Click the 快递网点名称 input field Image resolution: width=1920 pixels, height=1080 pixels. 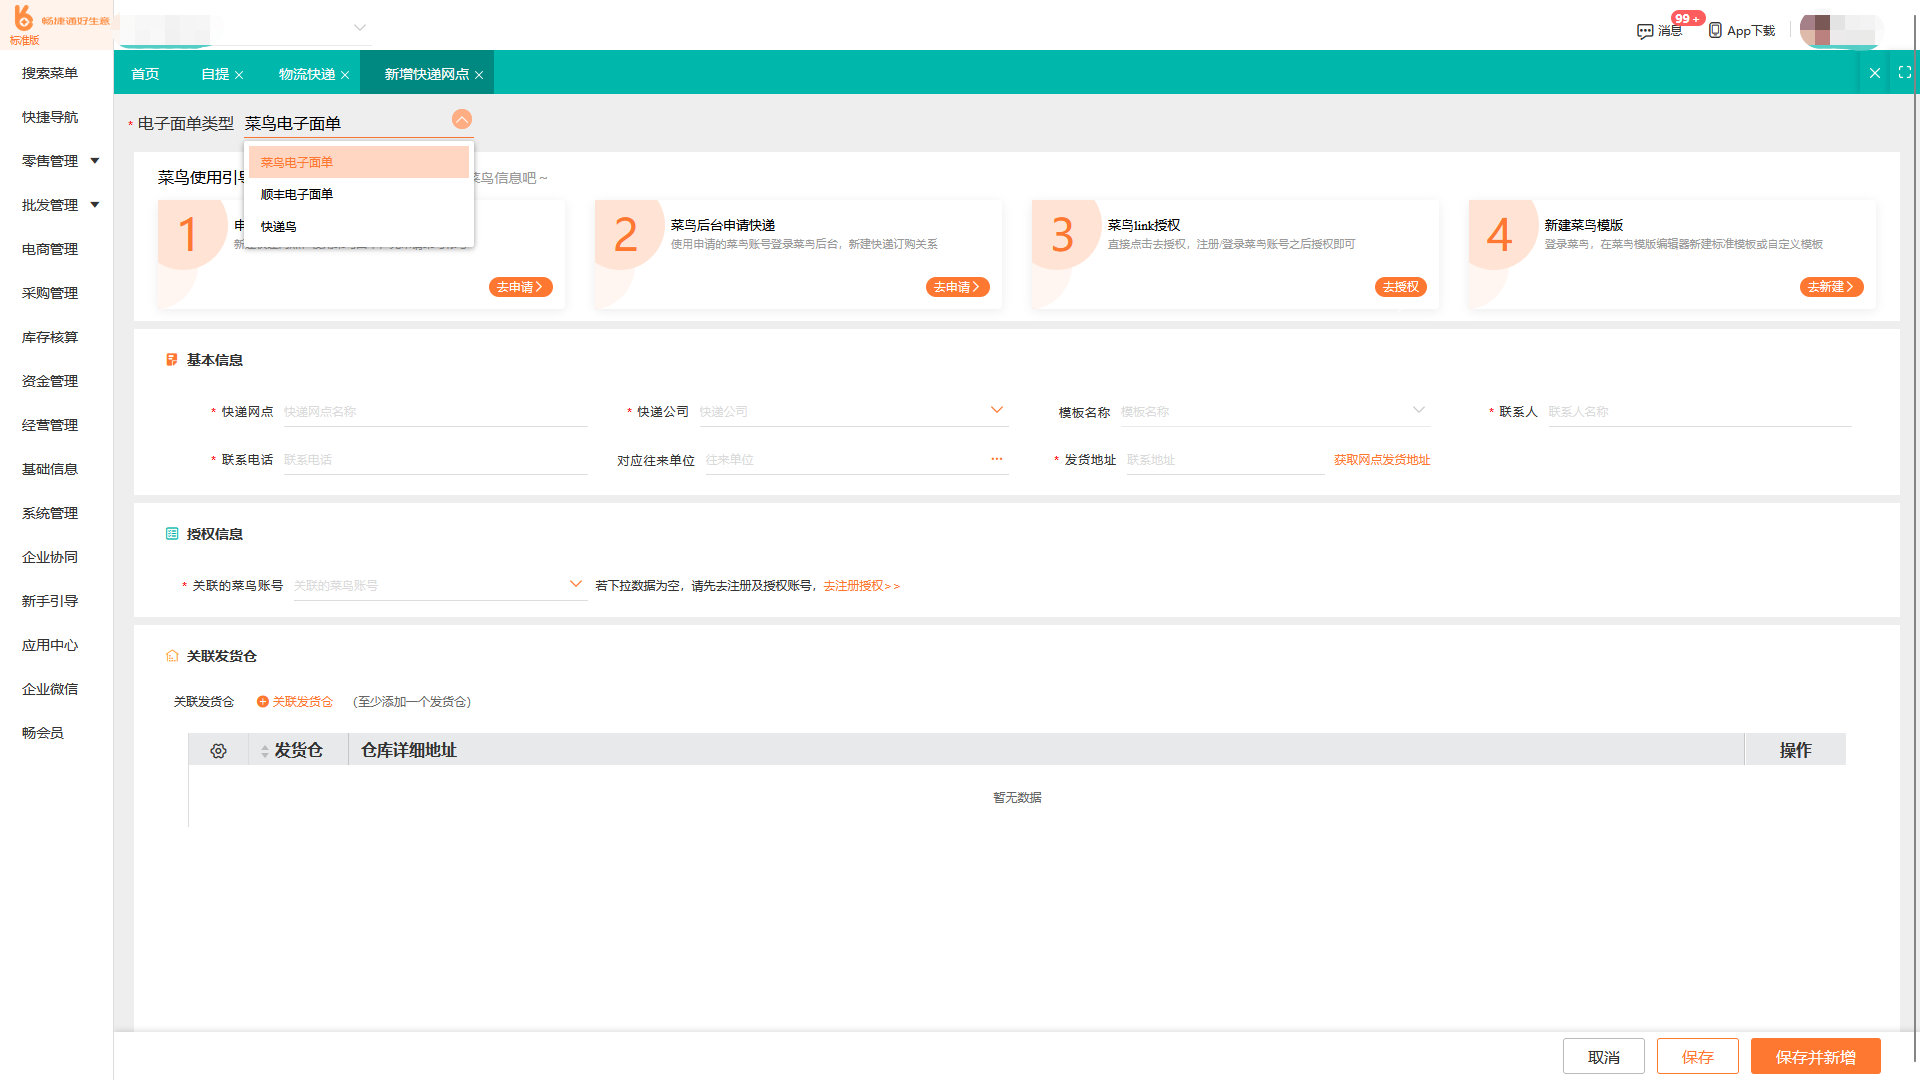(x=435, y=410)
